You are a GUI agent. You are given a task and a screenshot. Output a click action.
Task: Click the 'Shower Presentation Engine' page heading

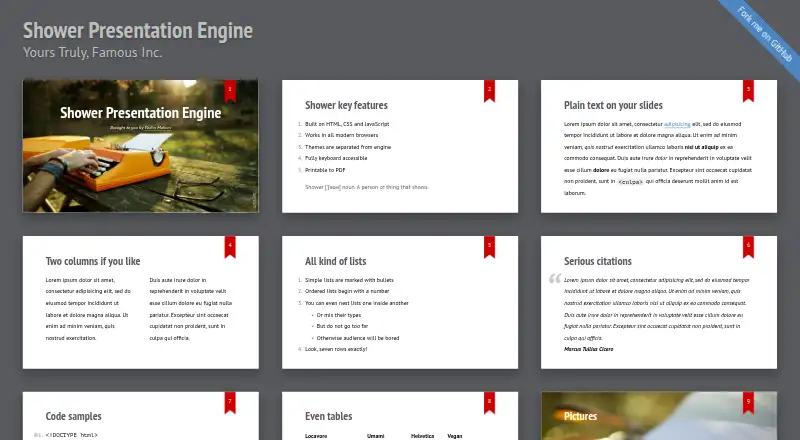[138, 31]
